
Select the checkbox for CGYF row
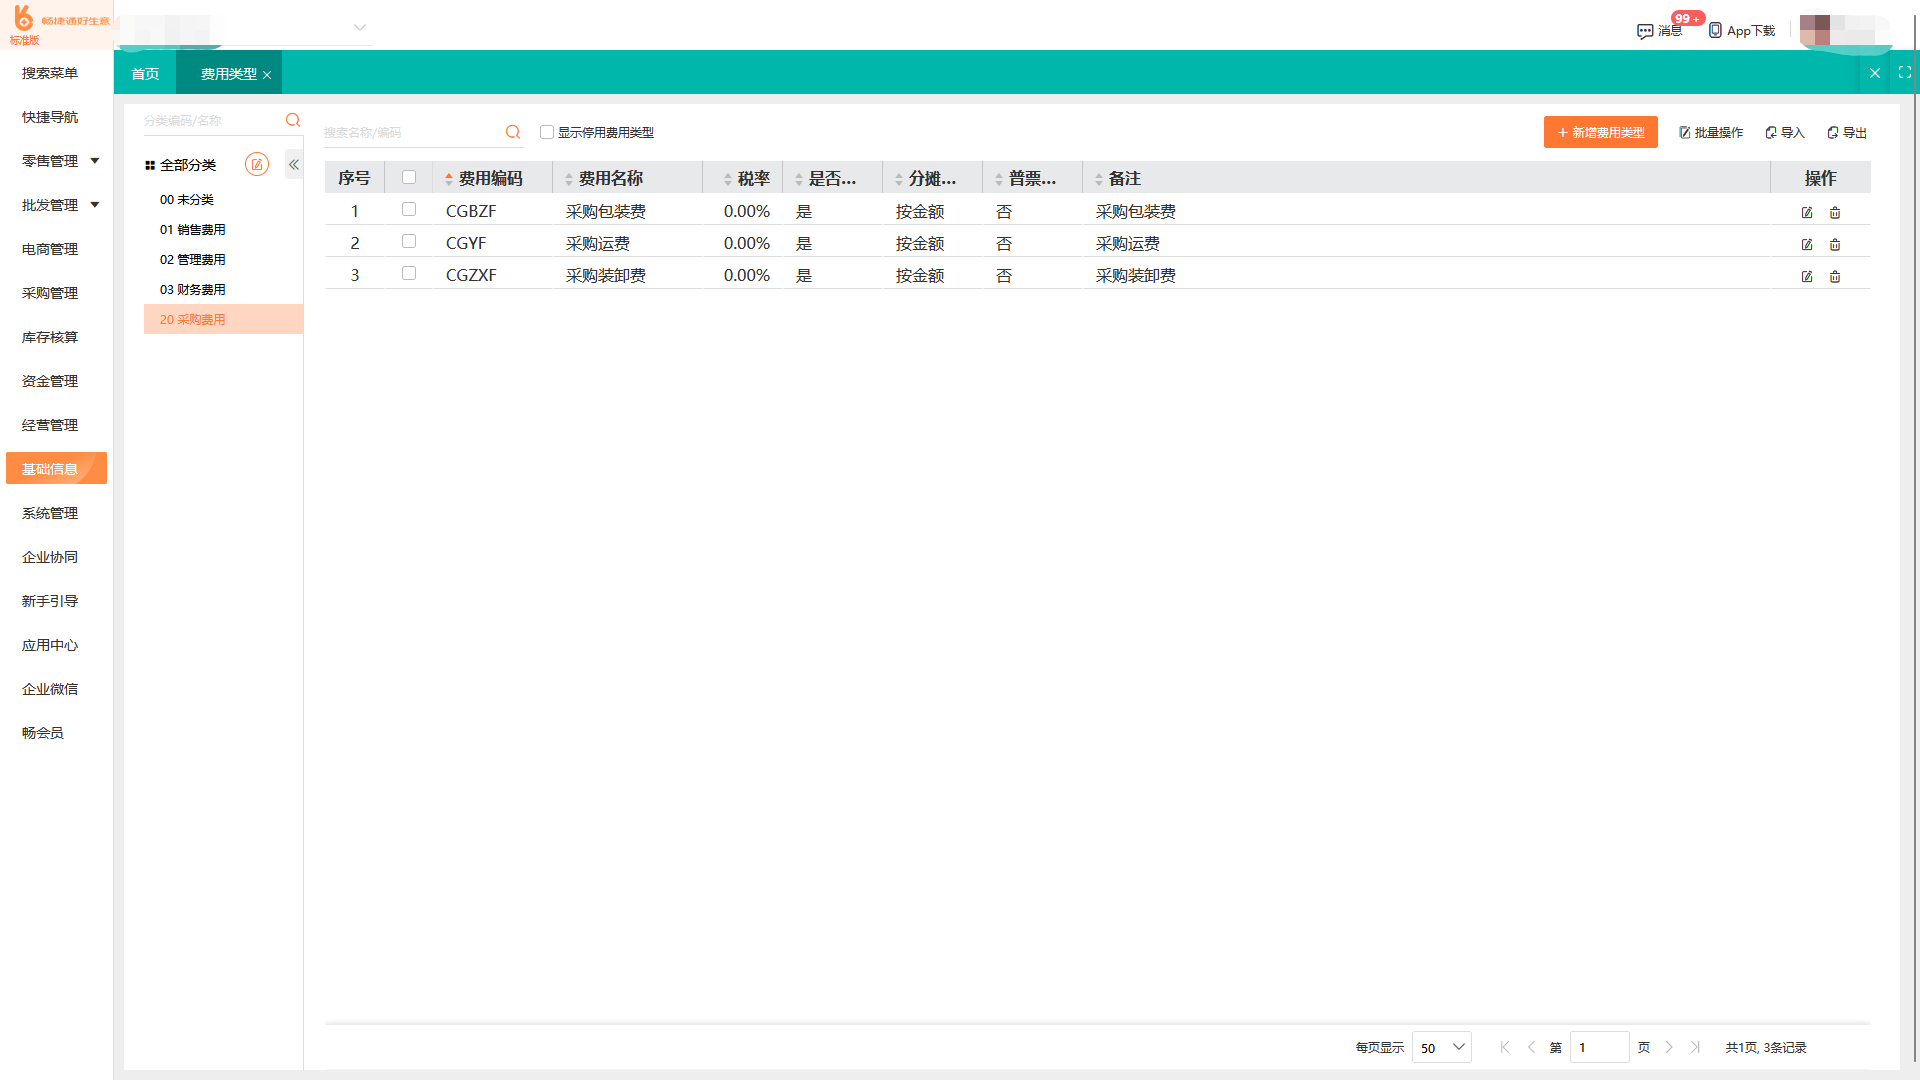409,243
